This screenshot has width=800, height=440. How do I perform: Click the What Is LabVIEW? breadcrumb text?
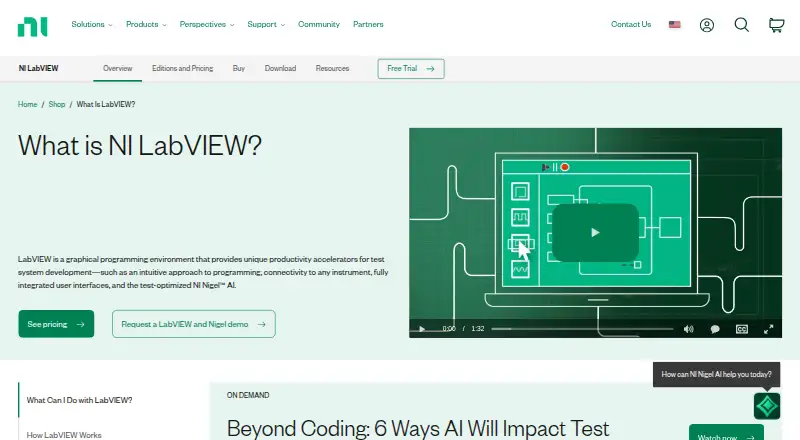(106, 104)
